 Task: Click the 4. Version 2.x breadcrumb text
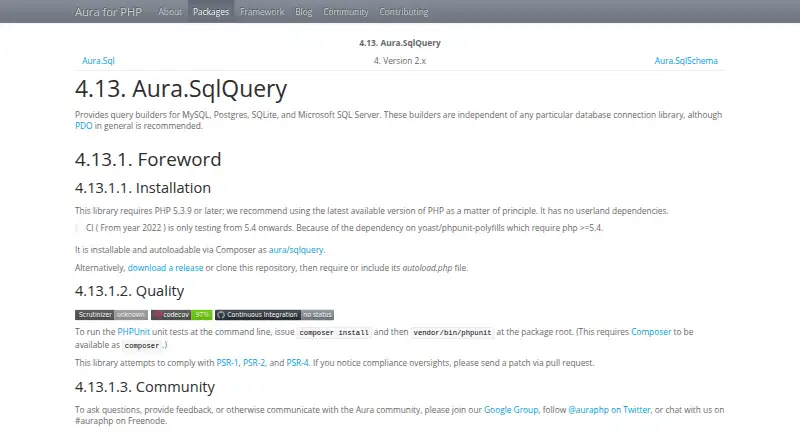(x=399, y=61)
